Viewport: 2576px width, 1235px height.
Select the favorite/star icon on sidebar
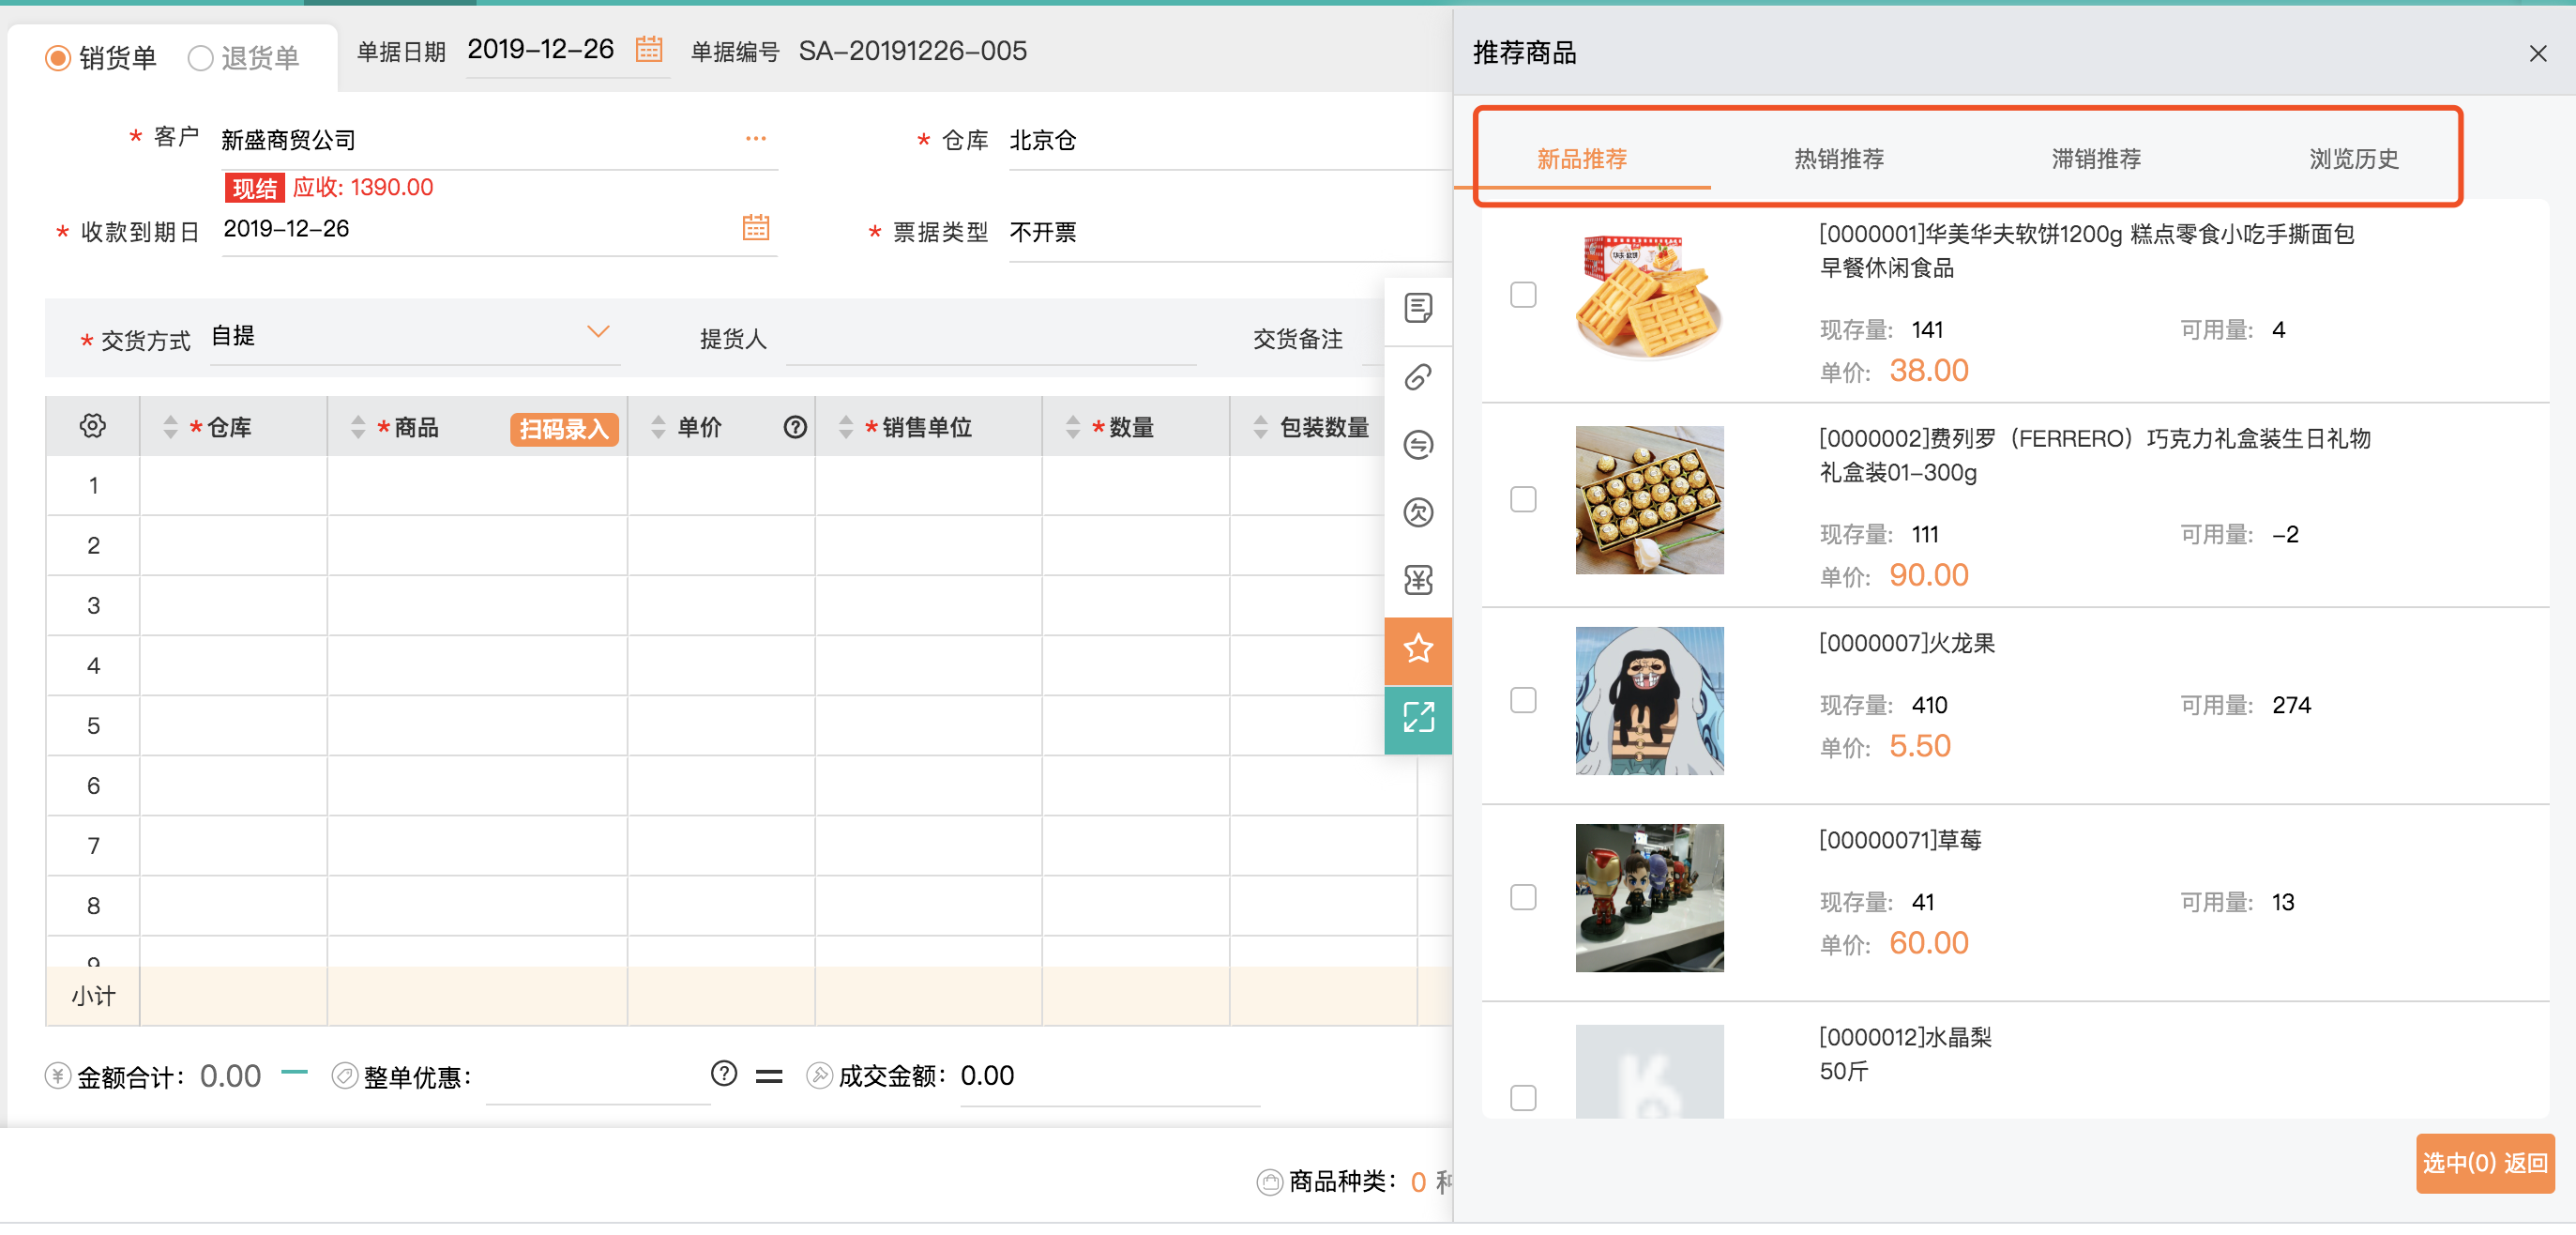coord(1417,649)
